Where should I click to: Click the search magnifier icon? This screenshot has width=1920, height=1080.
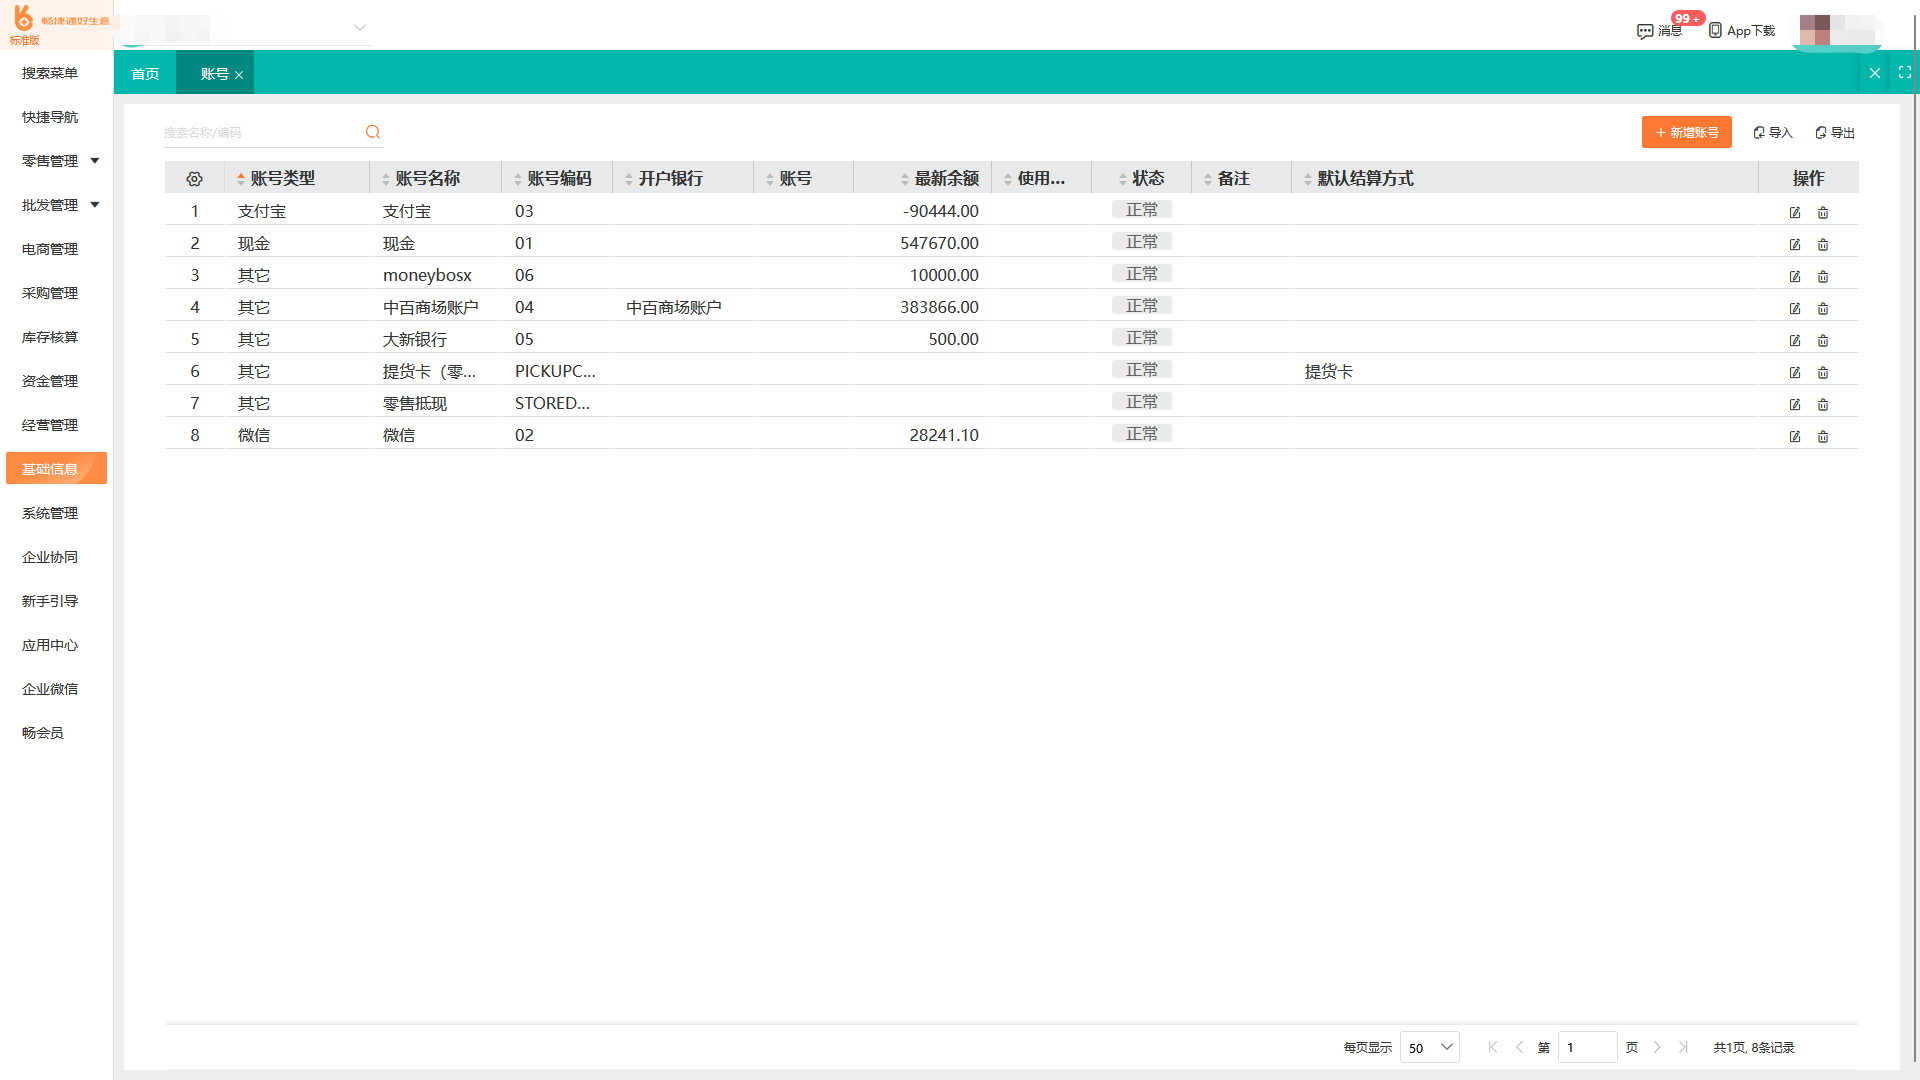(373, 131)
